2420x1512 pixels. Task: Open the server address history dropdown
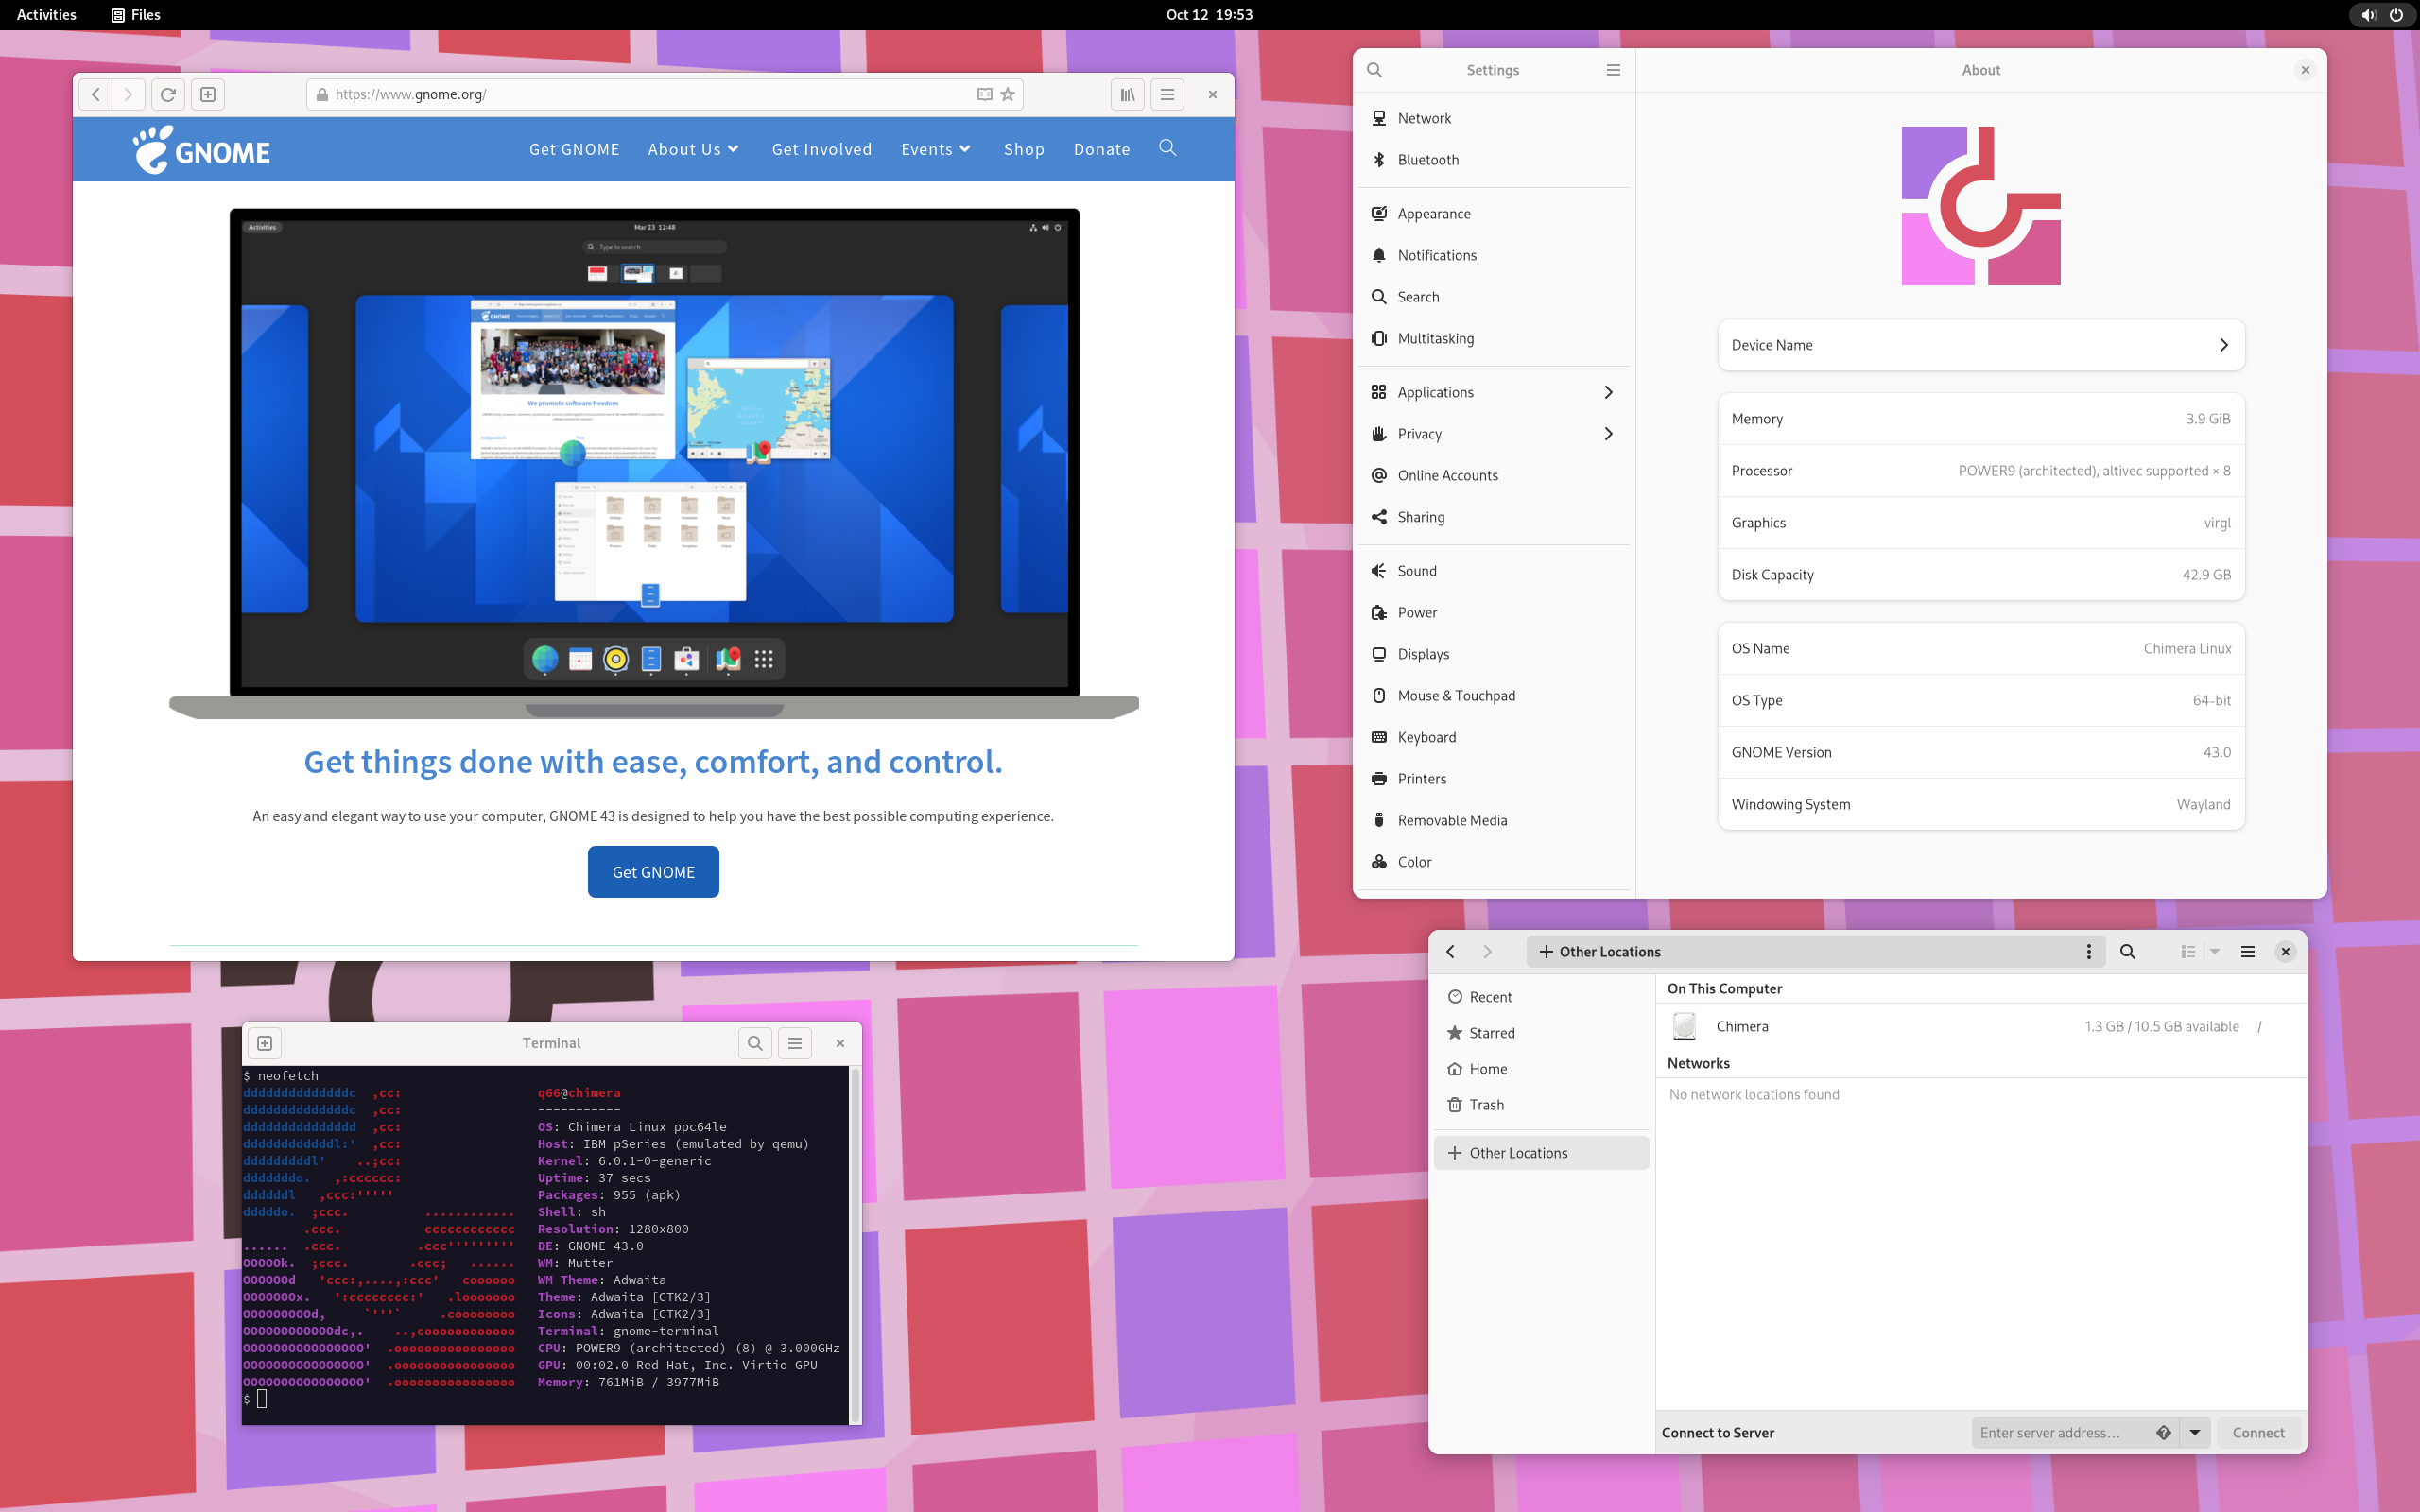[2194, 1432]
